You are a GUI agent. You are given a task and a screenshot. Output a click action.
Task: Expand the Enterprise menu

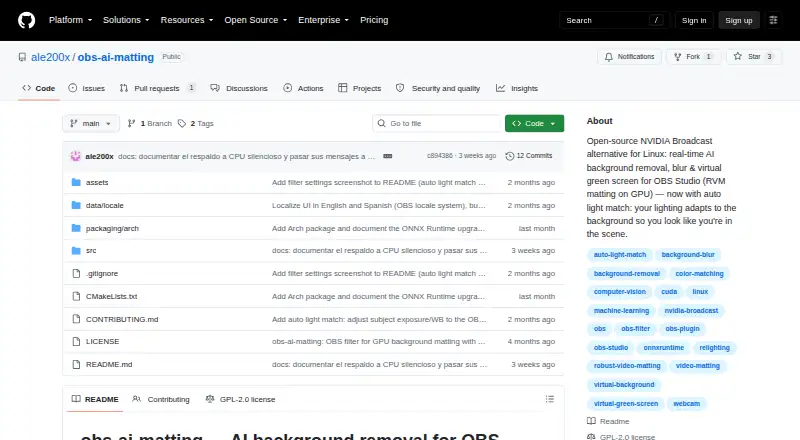(323, 20)
